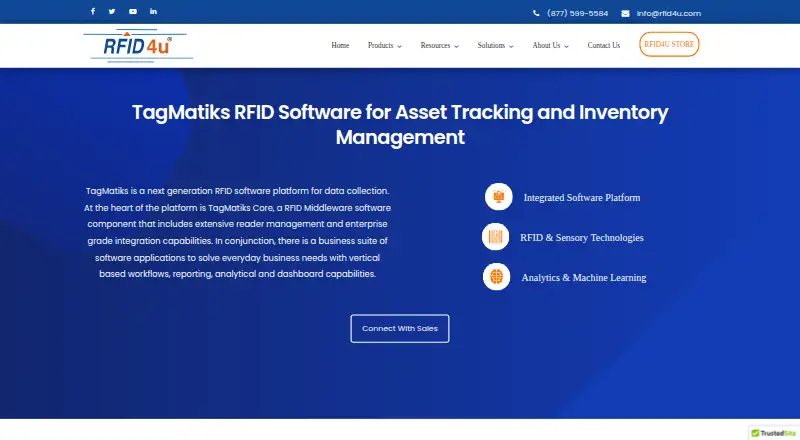Screen dimensions: 800x440
Task: Open the About Us menu
Action: click(546, 45)
